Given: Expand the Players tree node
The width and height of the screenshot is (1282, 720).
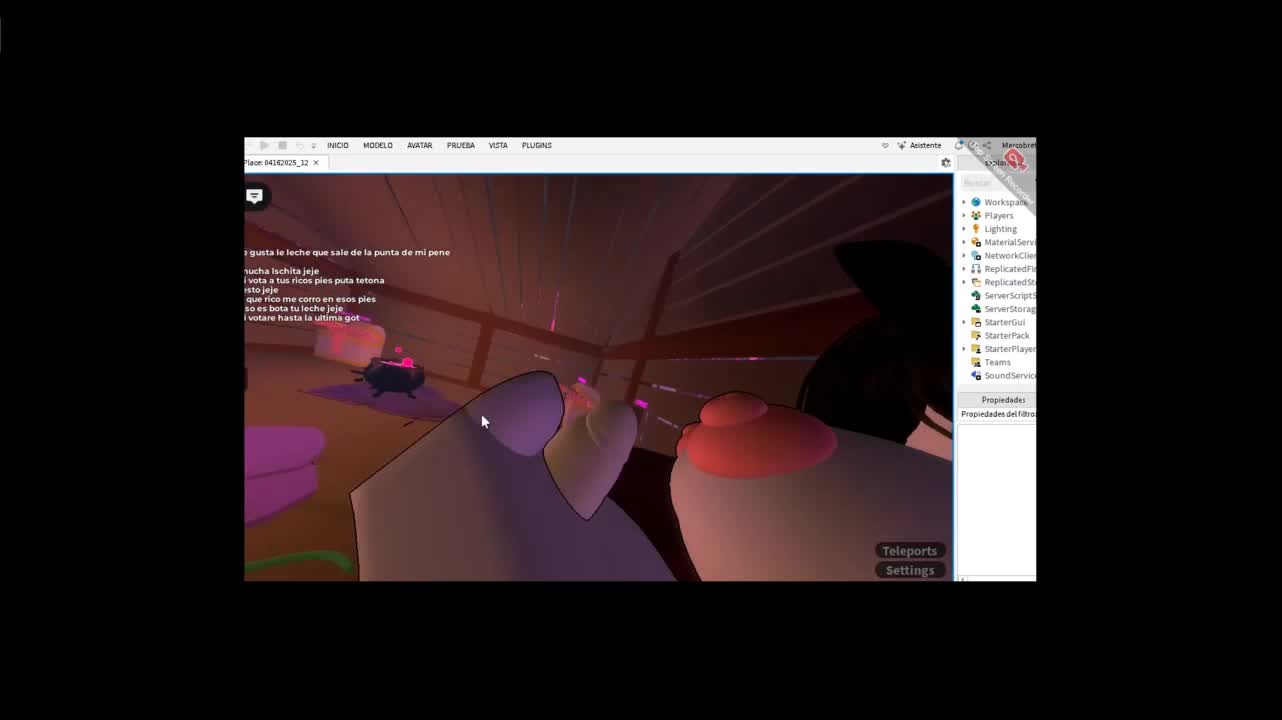Looking at the screenshot, I should coord(964,216).
